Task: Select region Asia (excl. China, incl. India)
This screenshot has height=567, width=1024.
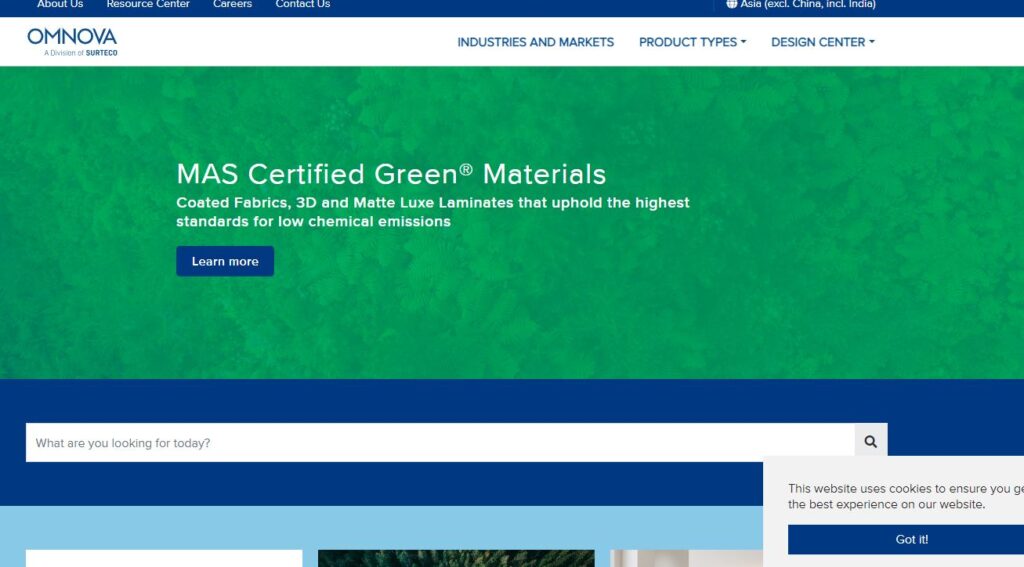Action: tap(807, 5)
